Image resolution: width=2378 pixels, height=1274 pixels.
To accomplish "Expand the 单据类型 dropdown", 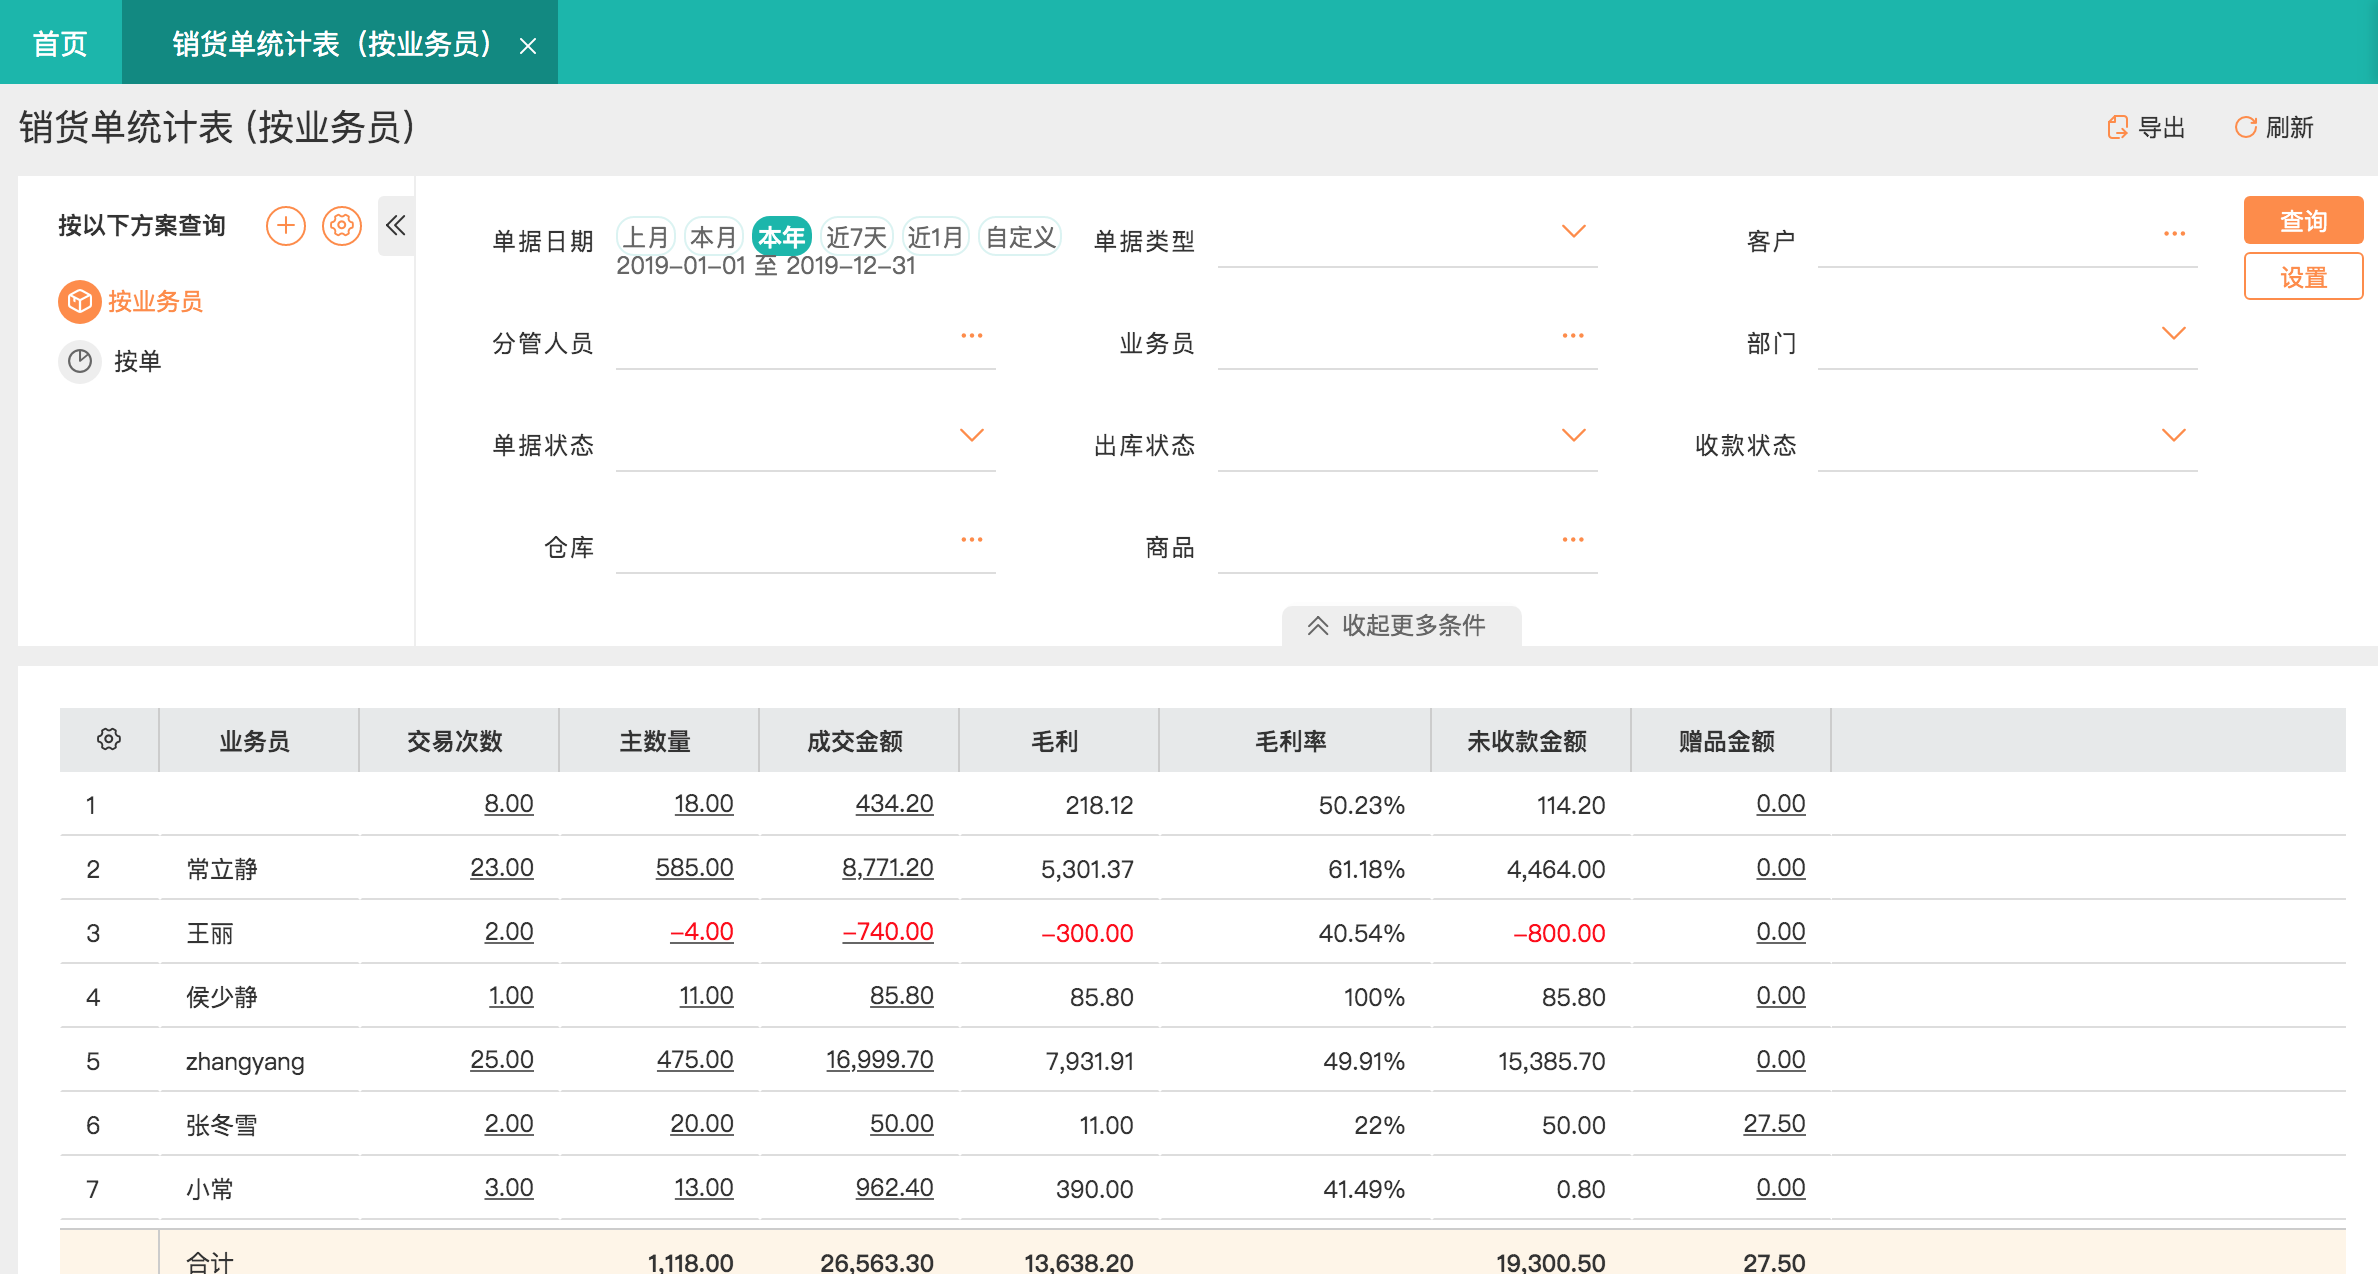I will 1574,233.
